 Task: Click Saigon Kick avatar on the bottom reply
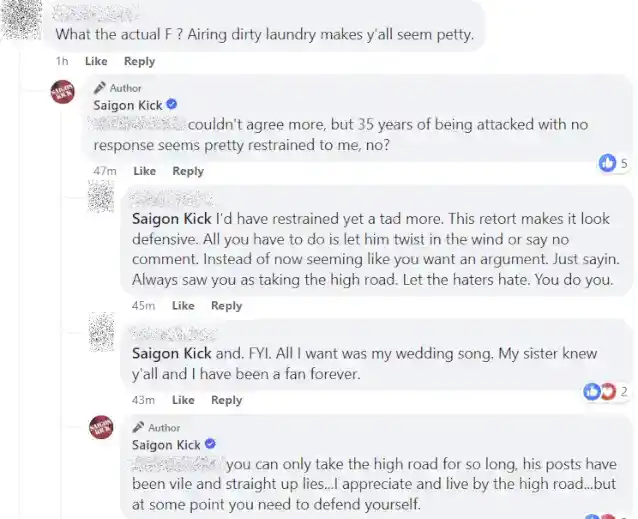105,429
